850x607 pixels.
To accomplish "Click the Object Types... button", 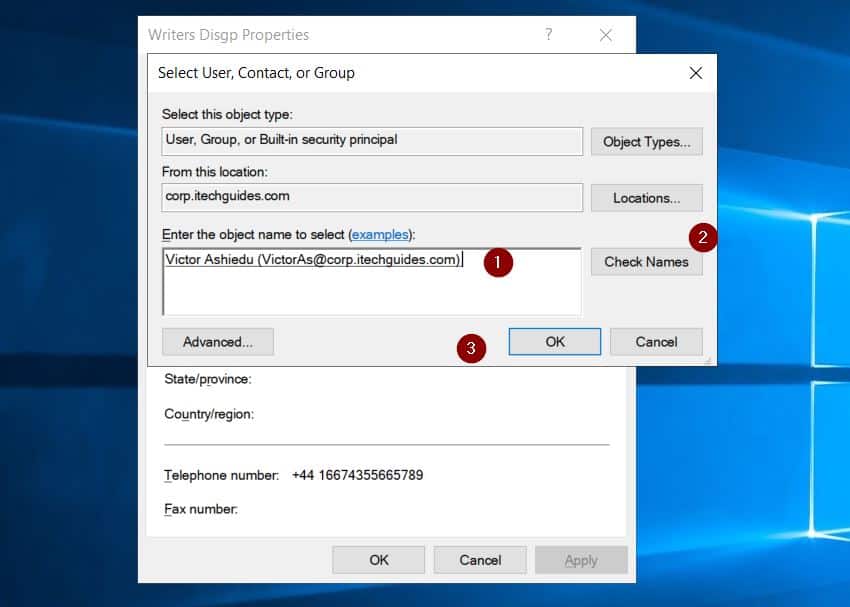I will pos(646,142).
